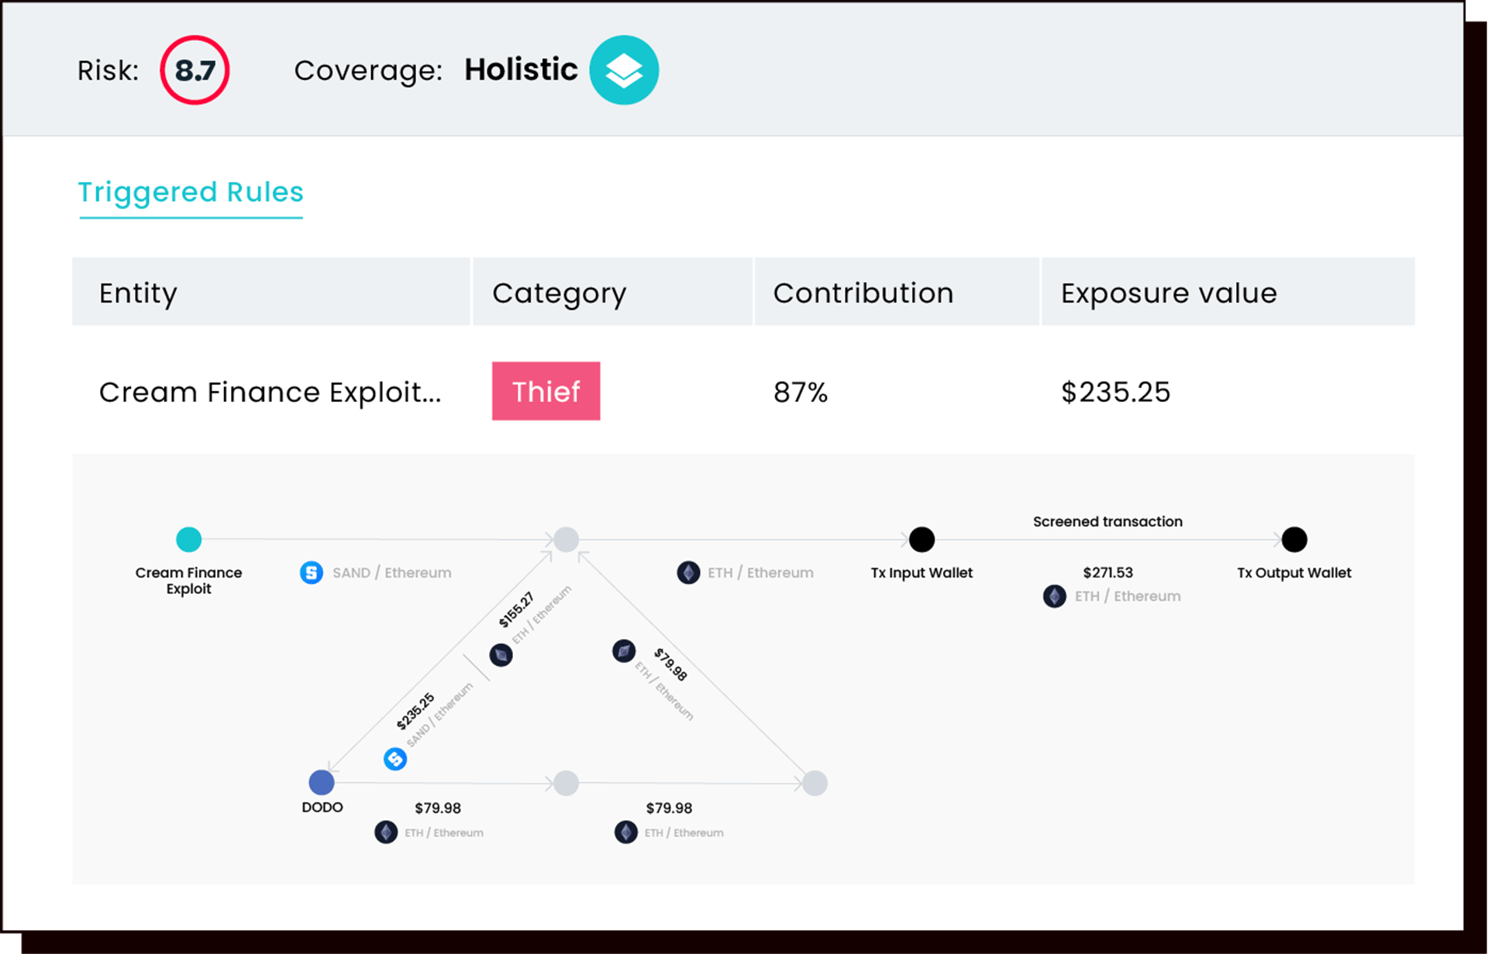The height and width of the screenshot is (954, 1488).
Task: Click the grey node at bottom right of triangle
Action: [815, 783]
